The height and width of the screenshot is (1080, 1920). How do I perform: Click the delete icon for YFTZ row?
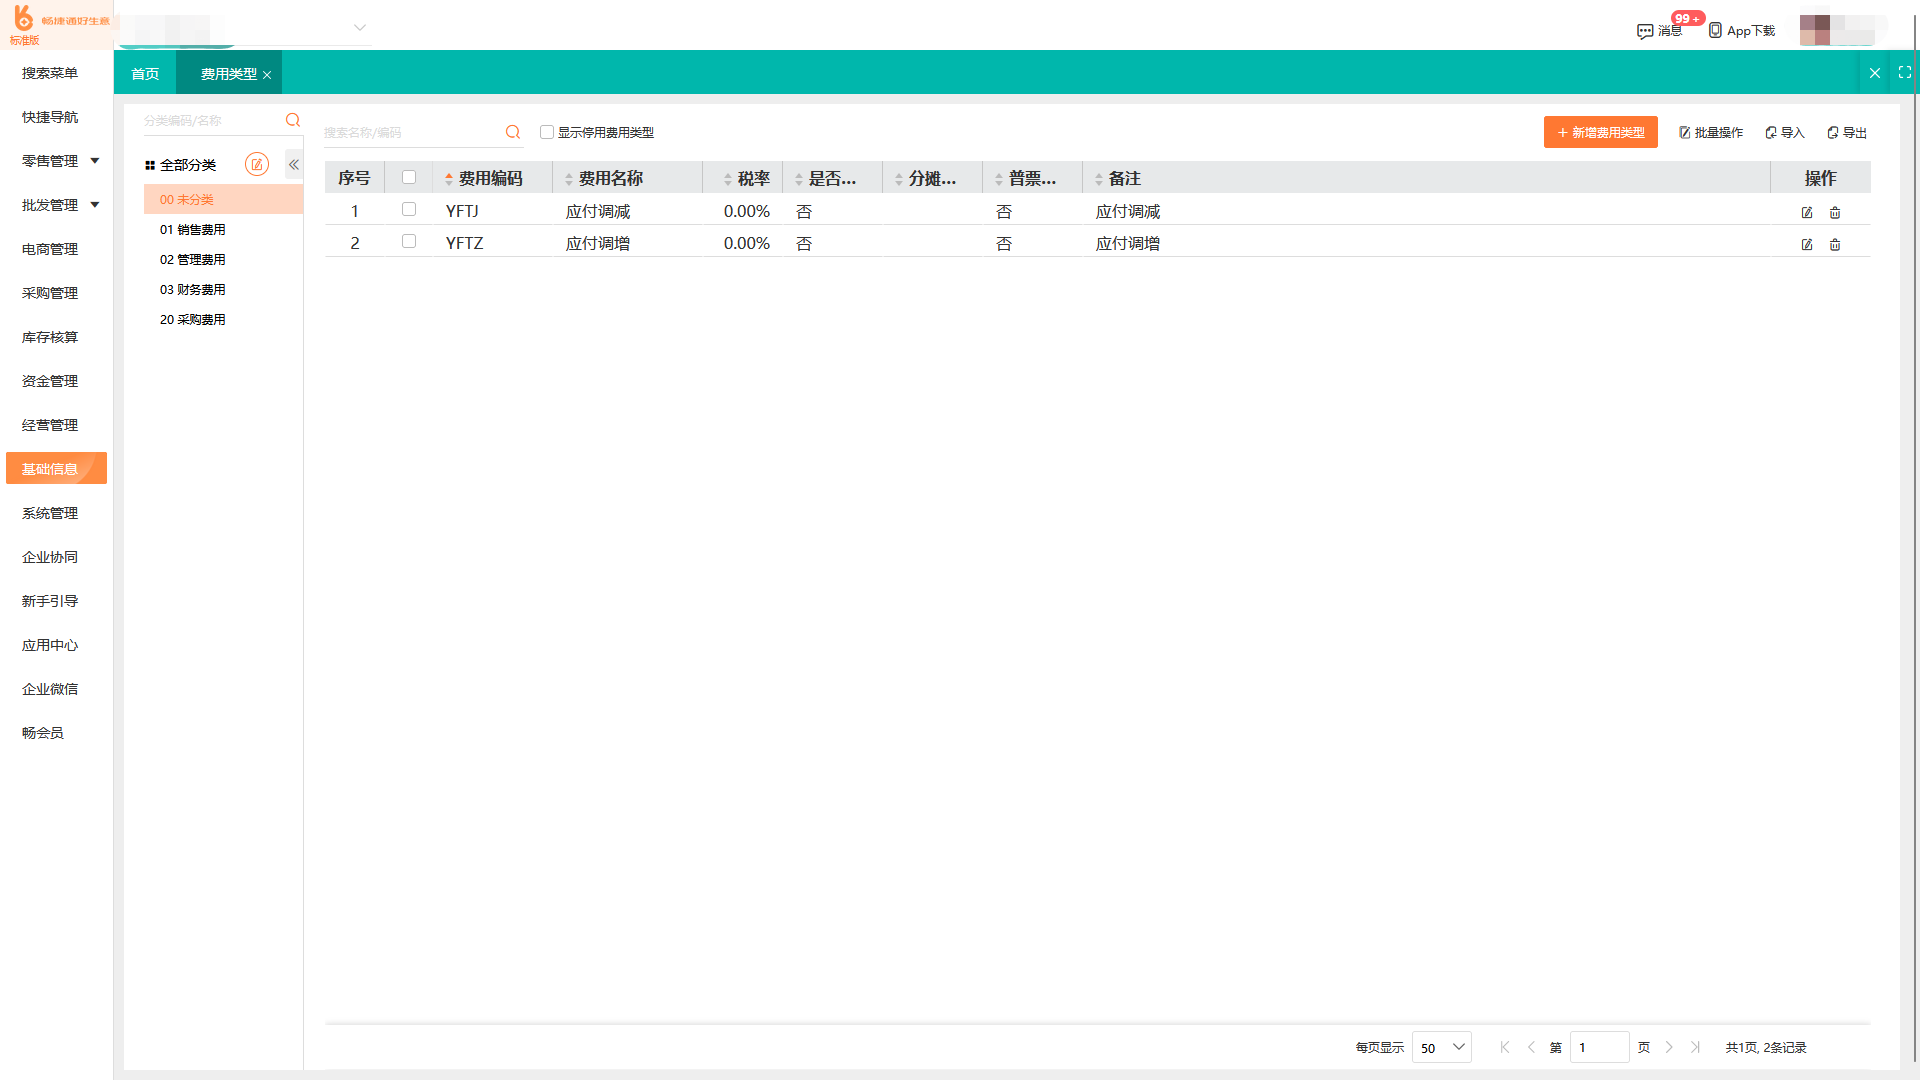(1836, 244)
